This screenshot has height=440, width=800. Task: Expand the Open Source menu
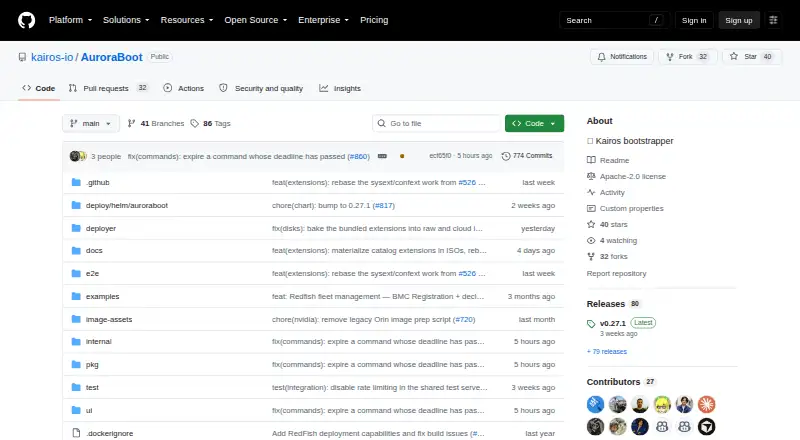point(256,20)
